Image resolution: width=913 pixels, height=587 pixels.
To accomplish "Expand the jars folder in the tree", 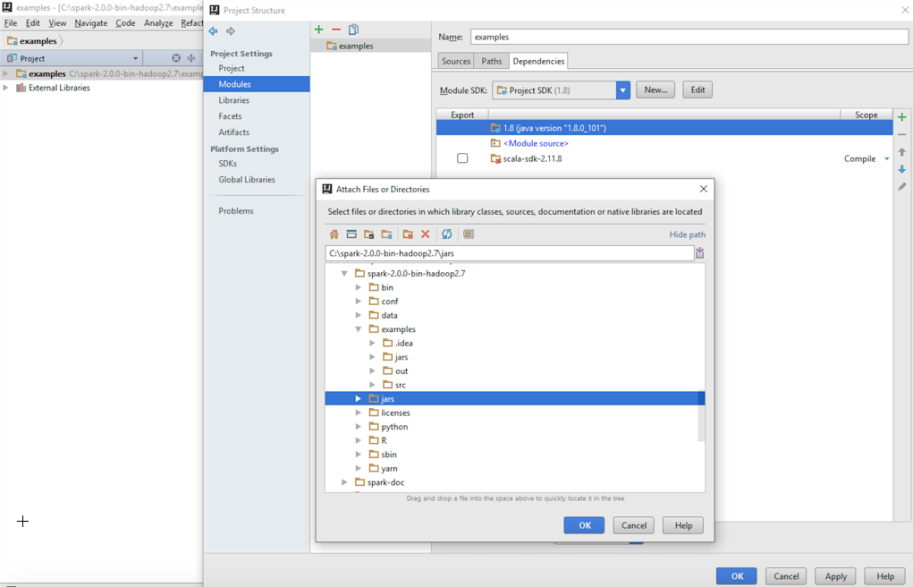I will pos(358,399).
